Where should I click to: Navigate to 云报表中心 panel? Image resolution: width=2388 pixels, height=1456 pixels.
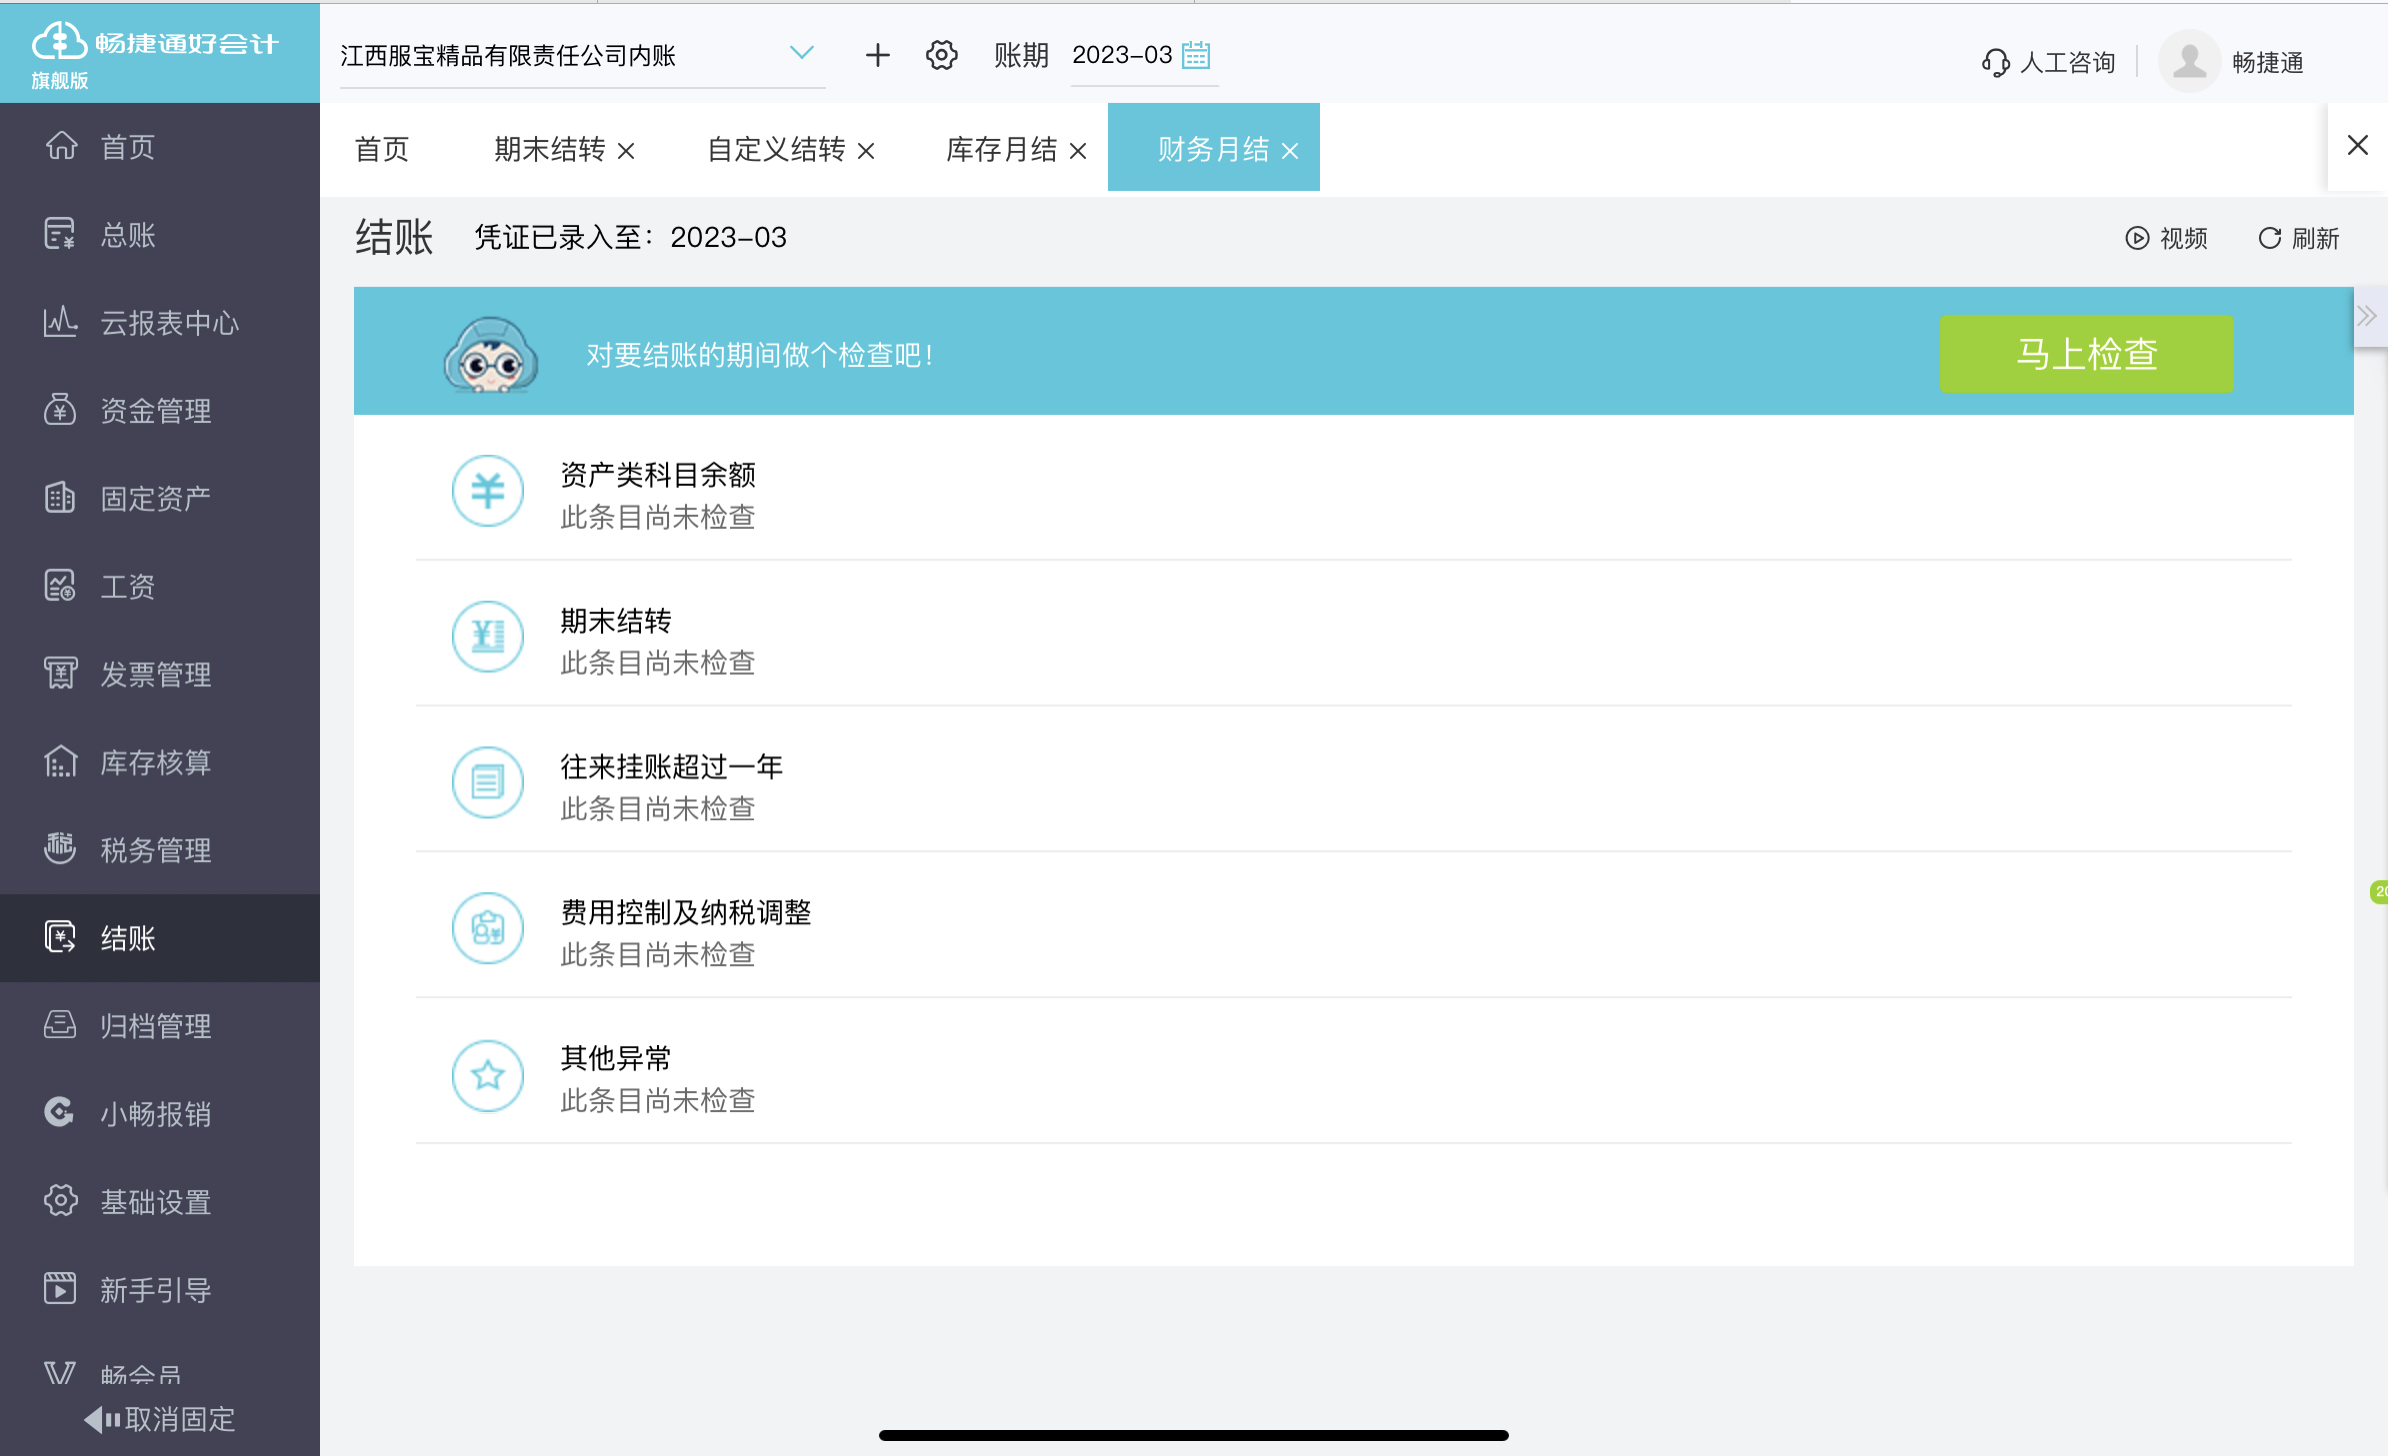coord(160,322)
